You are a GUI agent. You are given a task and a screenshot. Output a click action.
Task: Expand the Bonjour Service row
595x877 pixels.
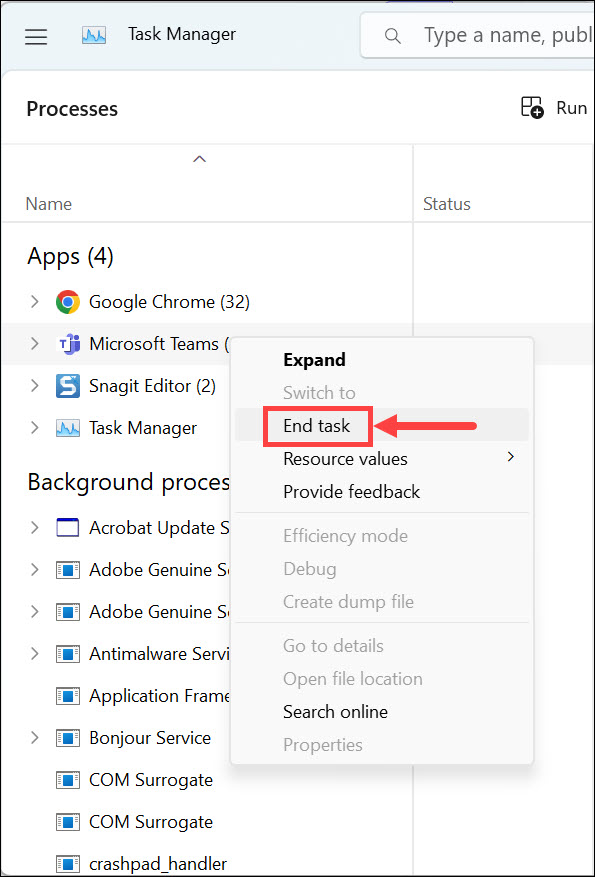tap(35, 738)
